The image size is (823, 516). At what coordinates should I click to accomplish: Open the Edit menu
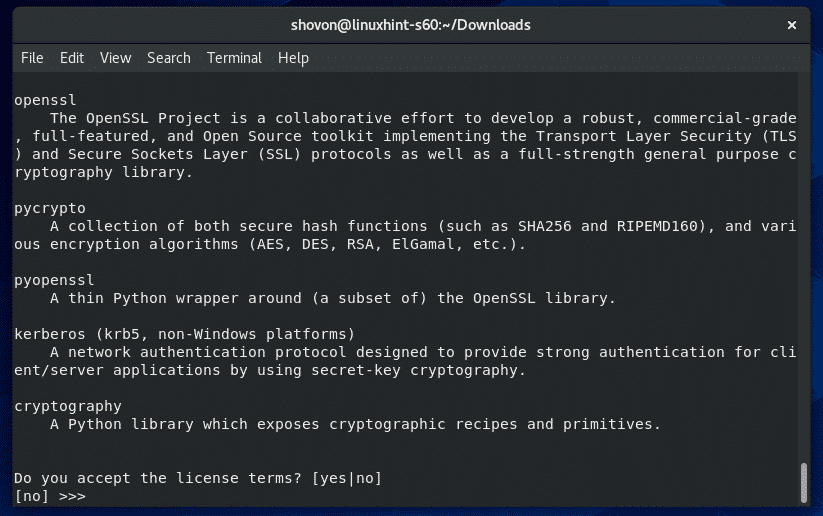[x=71, y=58]
